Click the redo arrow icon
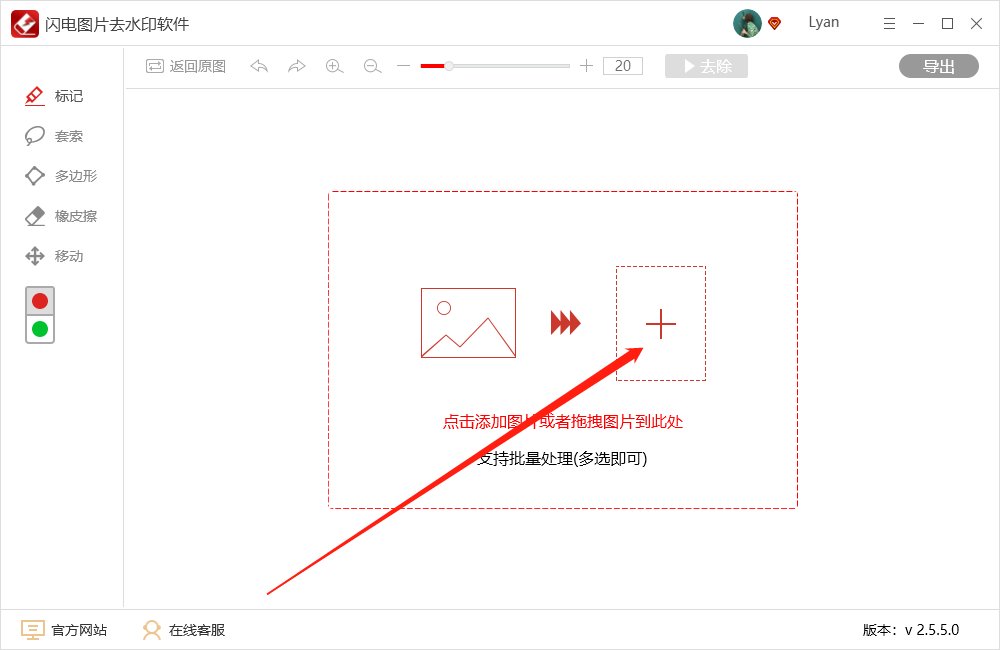Viewport: 1000px width, 650px height. pos(296,65)
